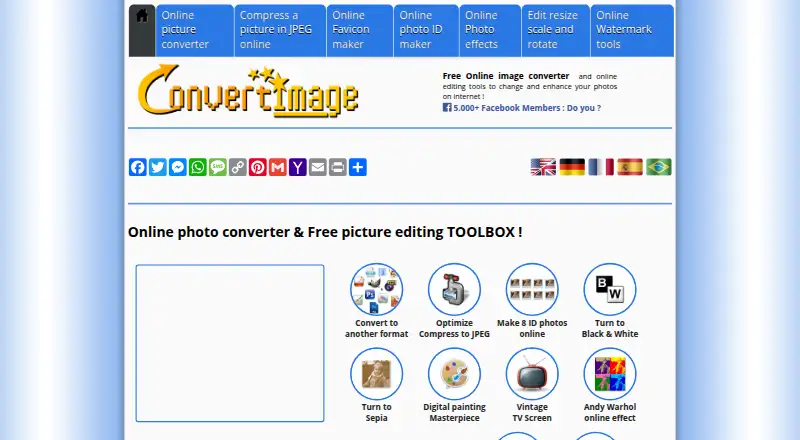Viewport: 800px width, 440px height.
Task: Open 'Convert to another format' text link
Action: (x=377, y=328)
